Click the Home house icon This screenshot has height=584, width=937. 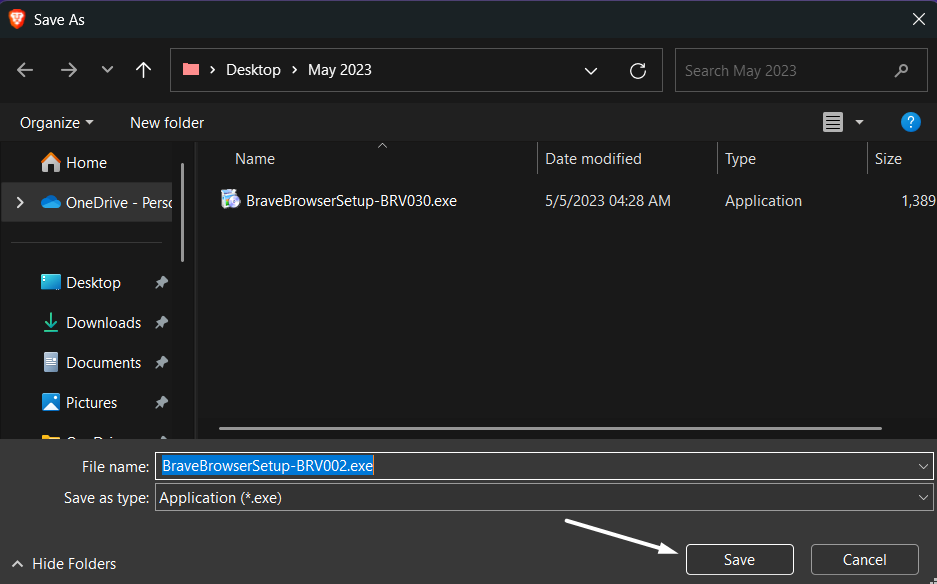coord(51,162)
